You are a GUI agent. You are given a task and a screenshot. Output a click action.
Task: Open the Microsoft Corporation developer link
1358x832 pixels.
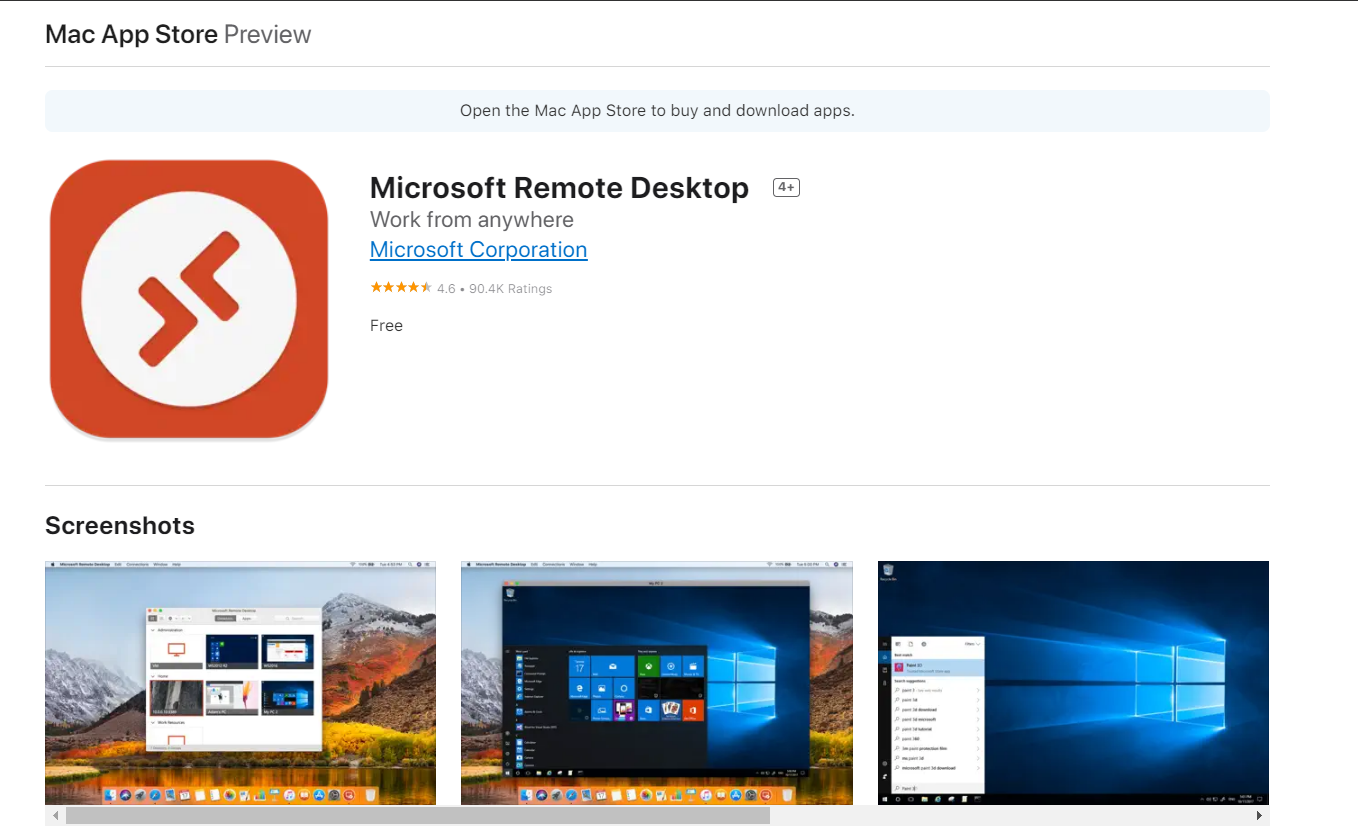(x=478, y=249)
